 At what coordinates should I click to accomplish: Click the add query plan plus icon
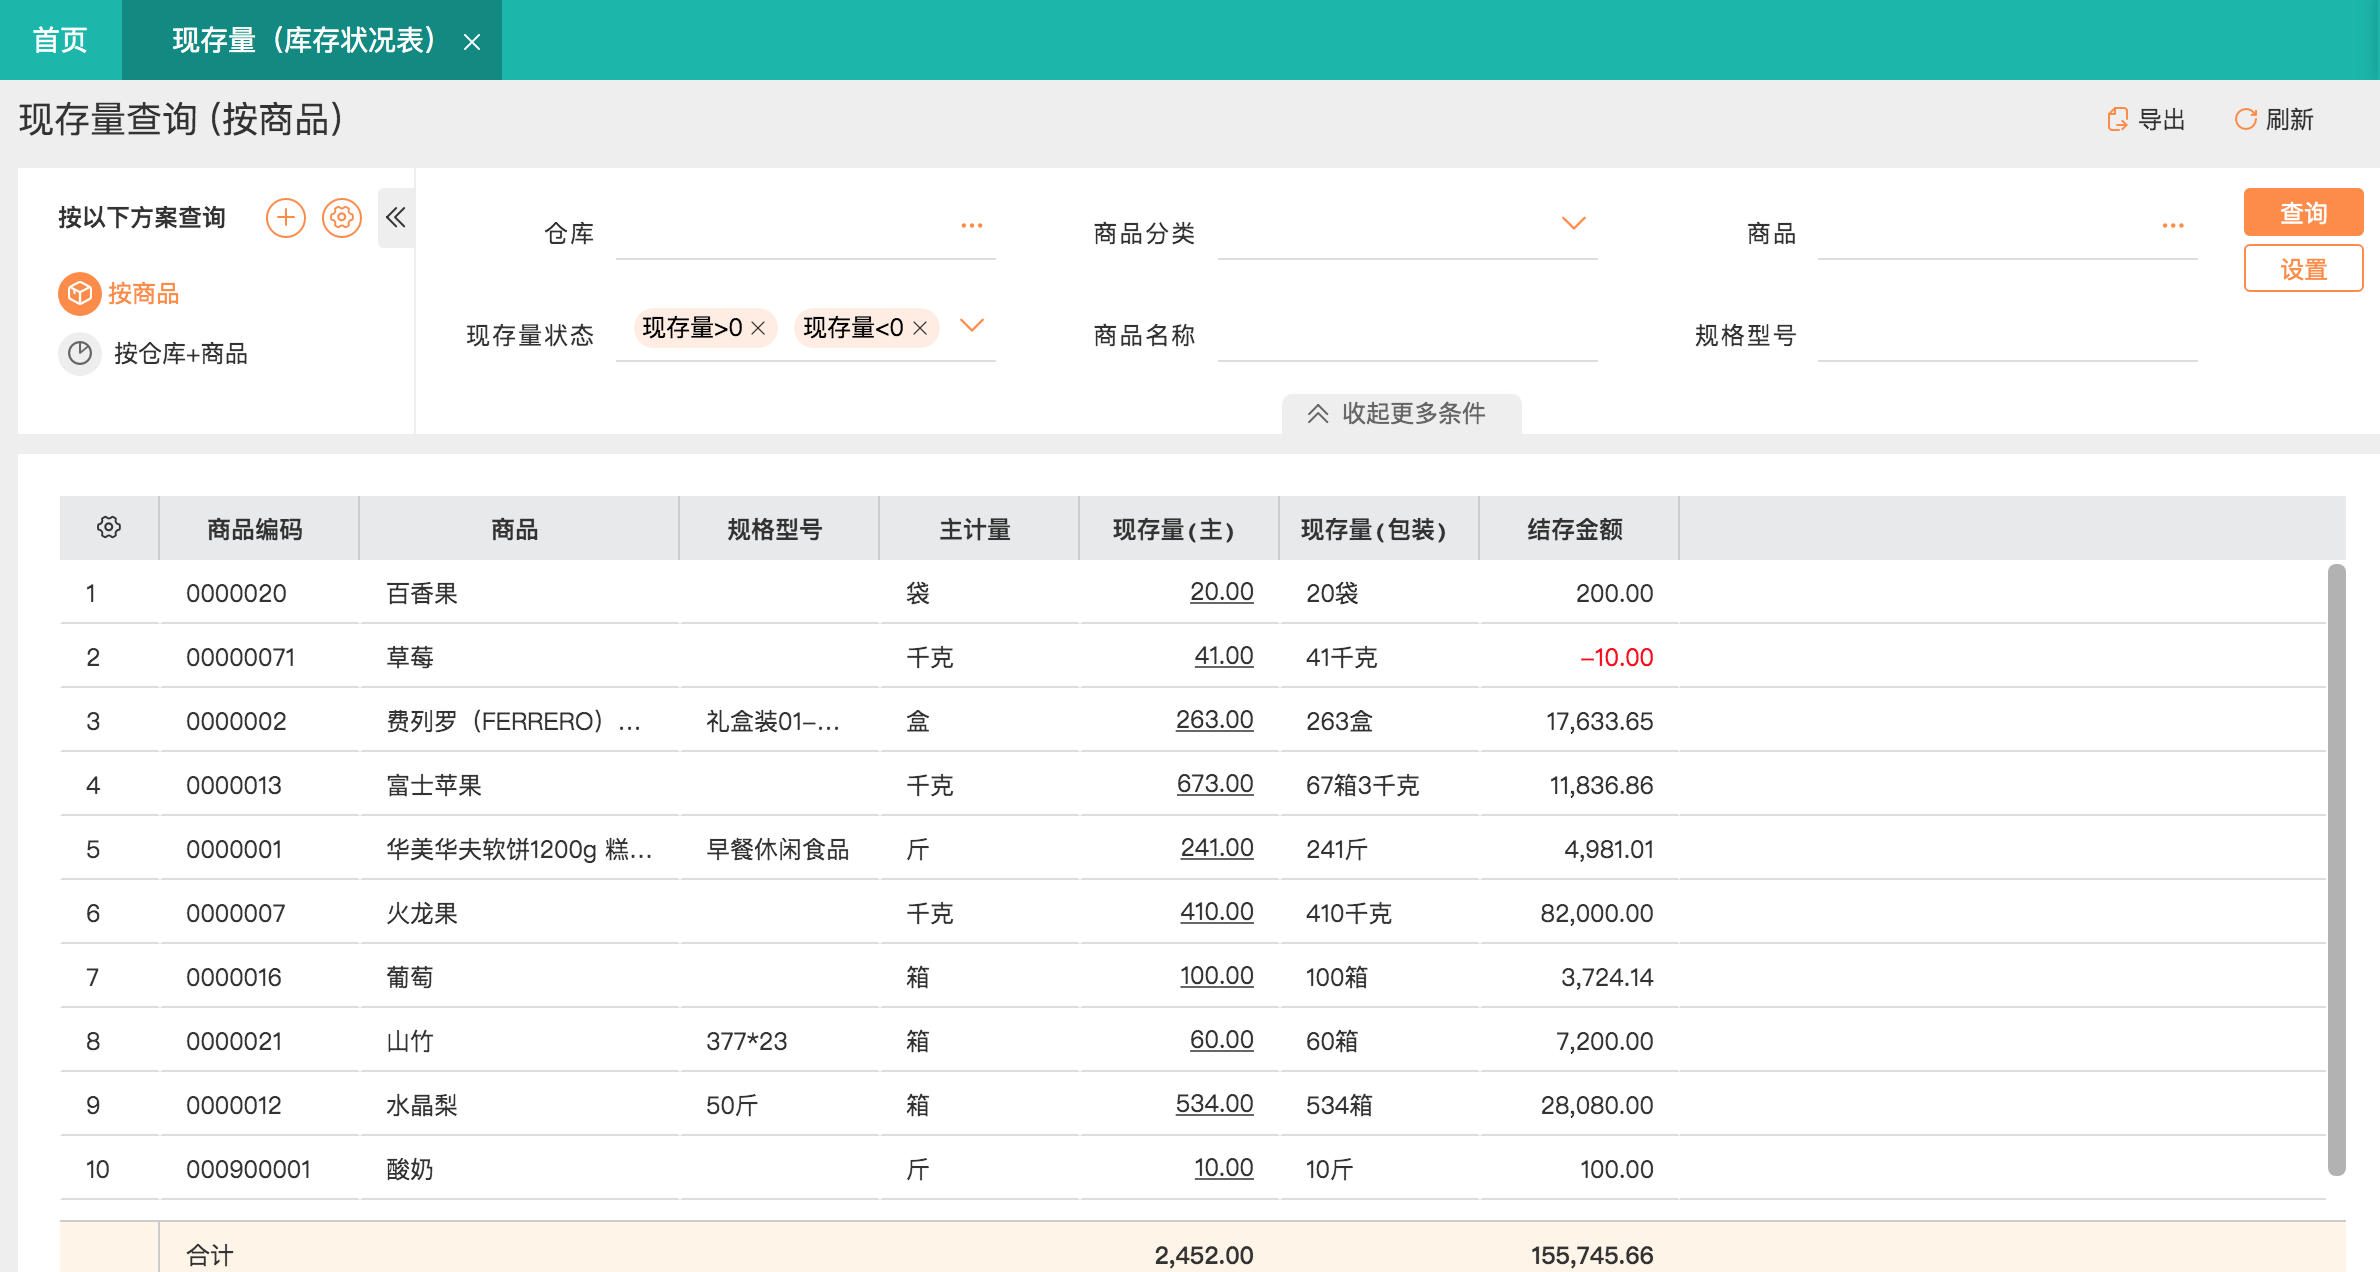point(288,217)
